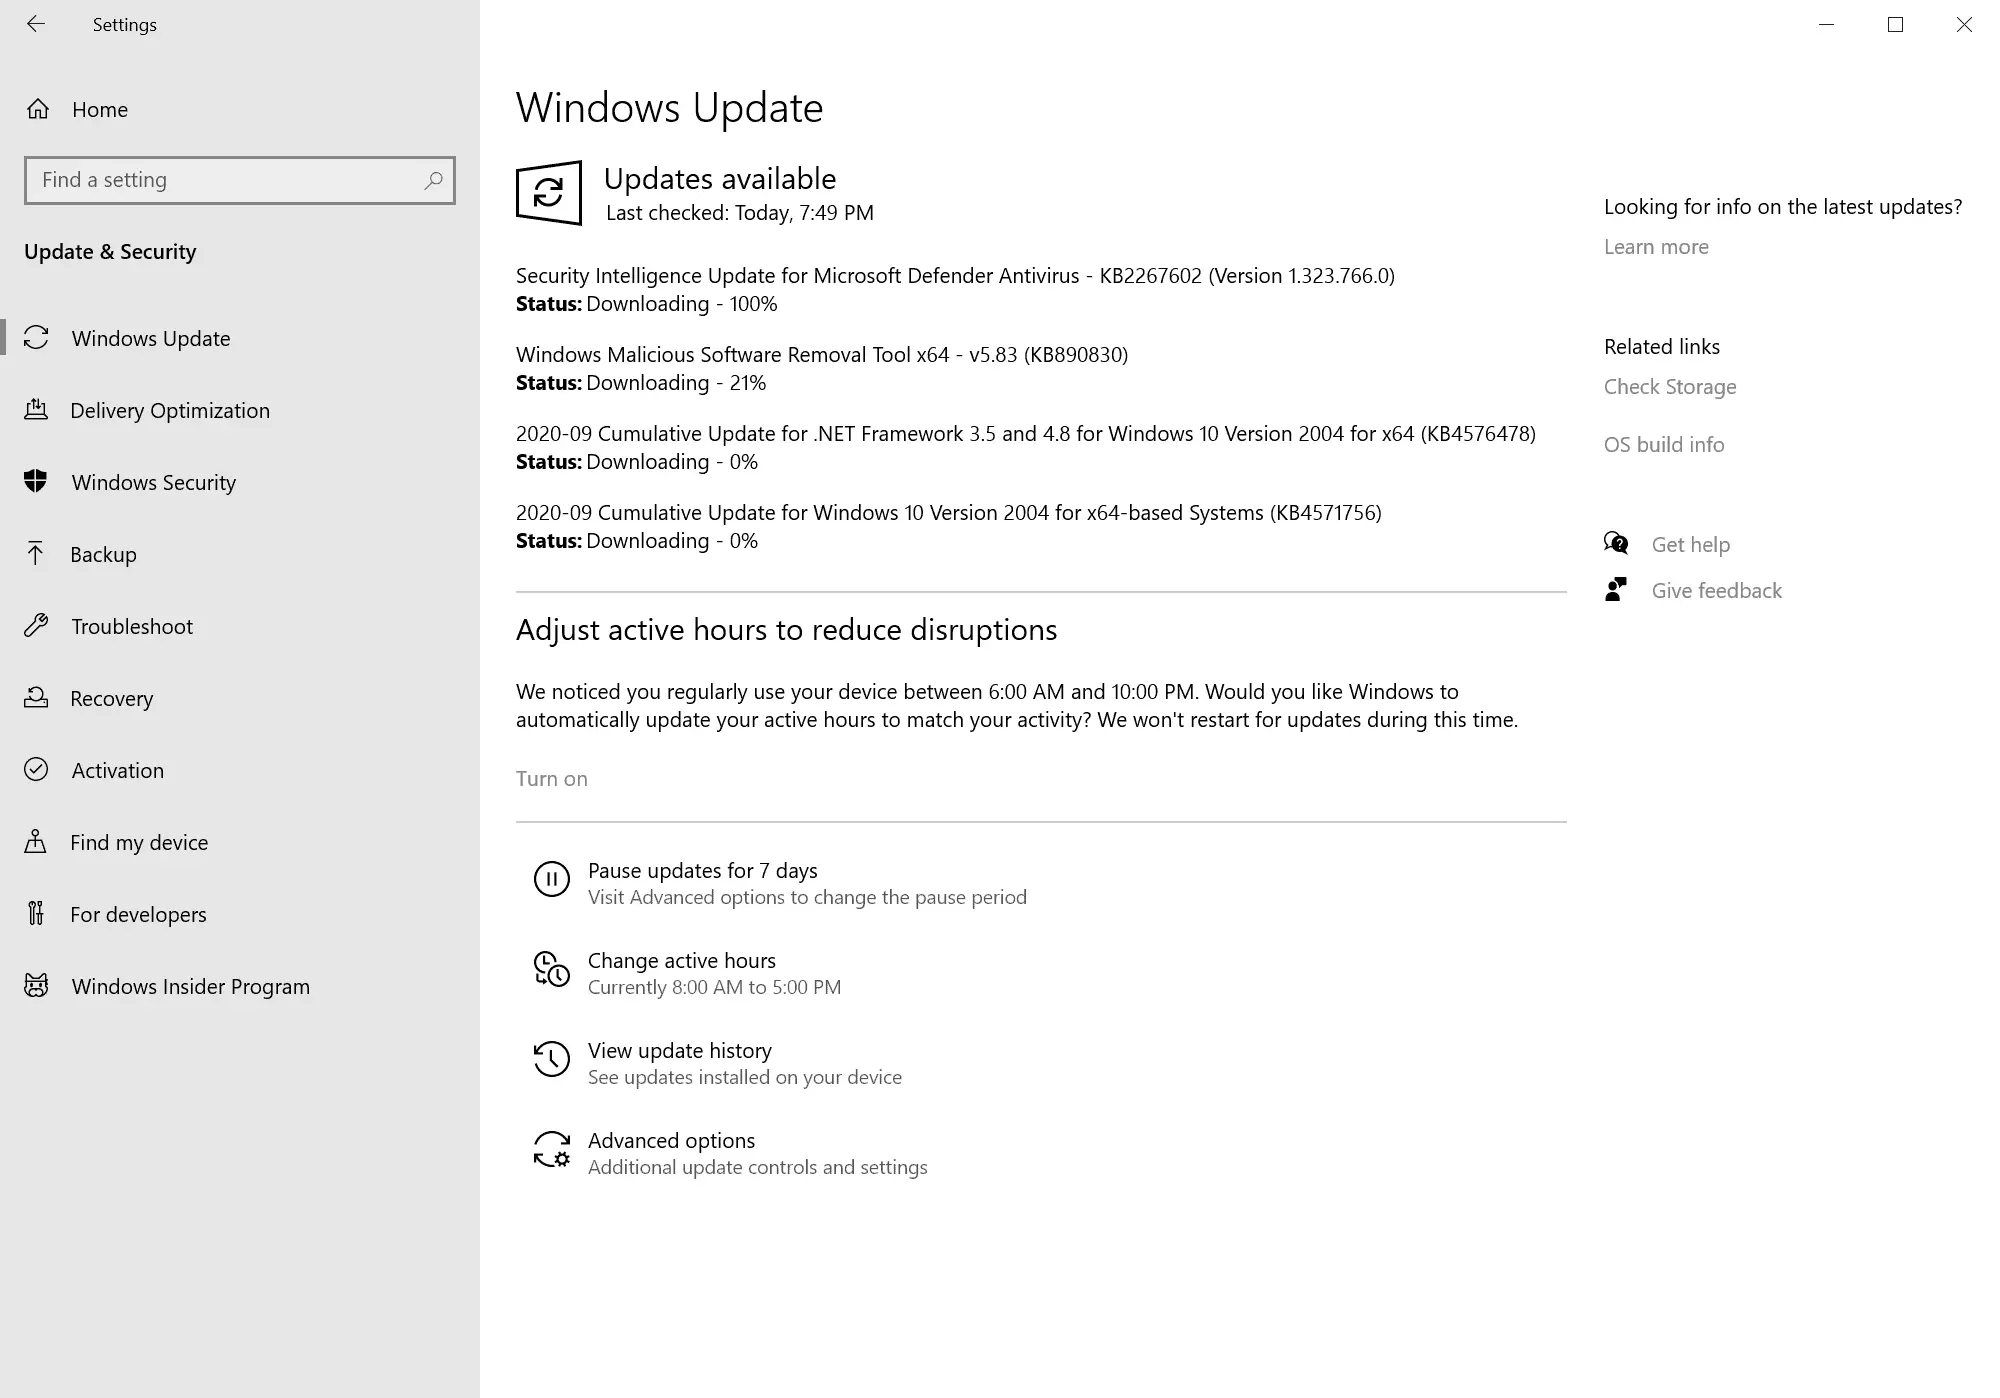Open Find my device settings
The image size is (2000, 1398).
coord(138,842)
